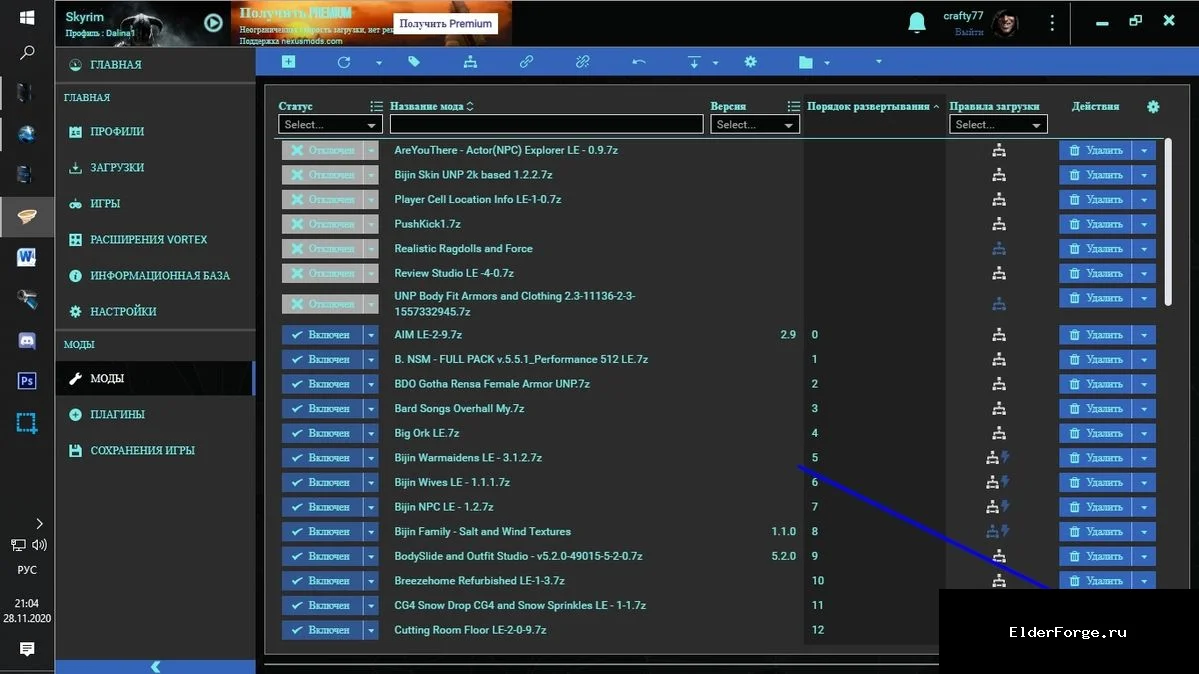Expand Удалить dropdown arrow for Bijin Wives
The width and height of the screenshot is (1199, 674).
[x=1143, y=482]
